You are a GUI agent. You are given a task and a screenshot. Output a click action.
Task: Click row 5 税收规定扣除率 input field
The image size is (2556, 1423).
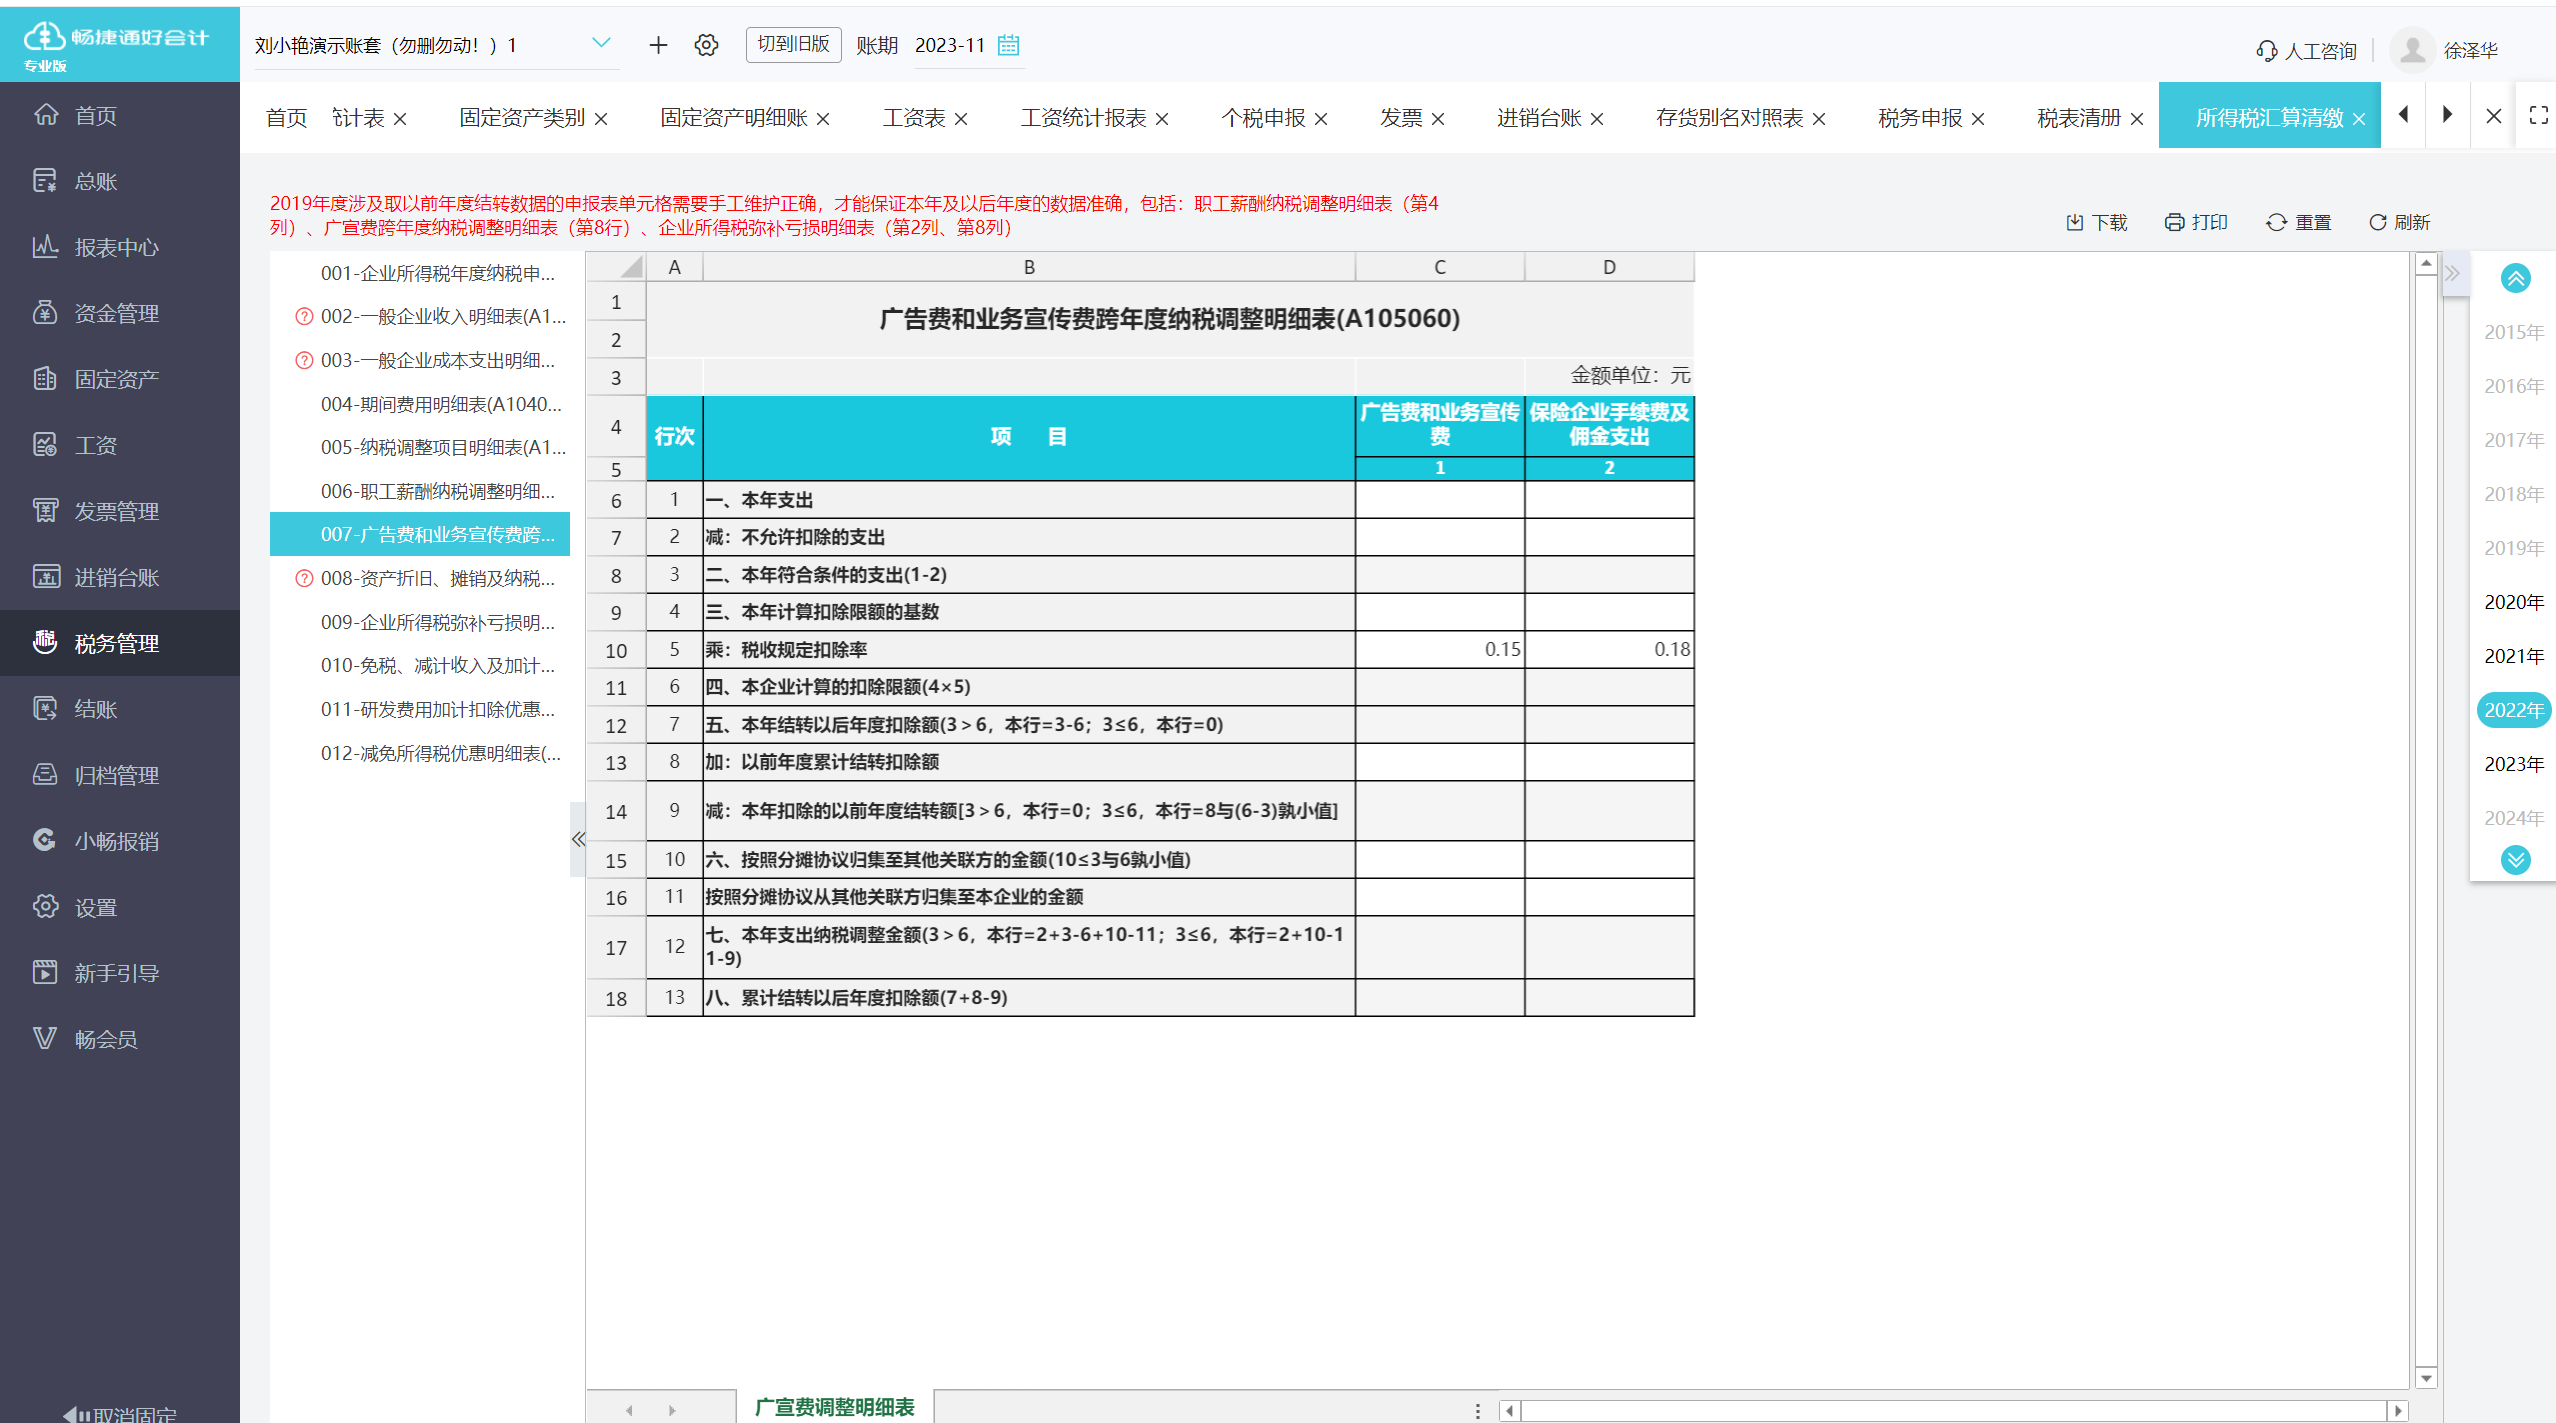click(1437, 648)
